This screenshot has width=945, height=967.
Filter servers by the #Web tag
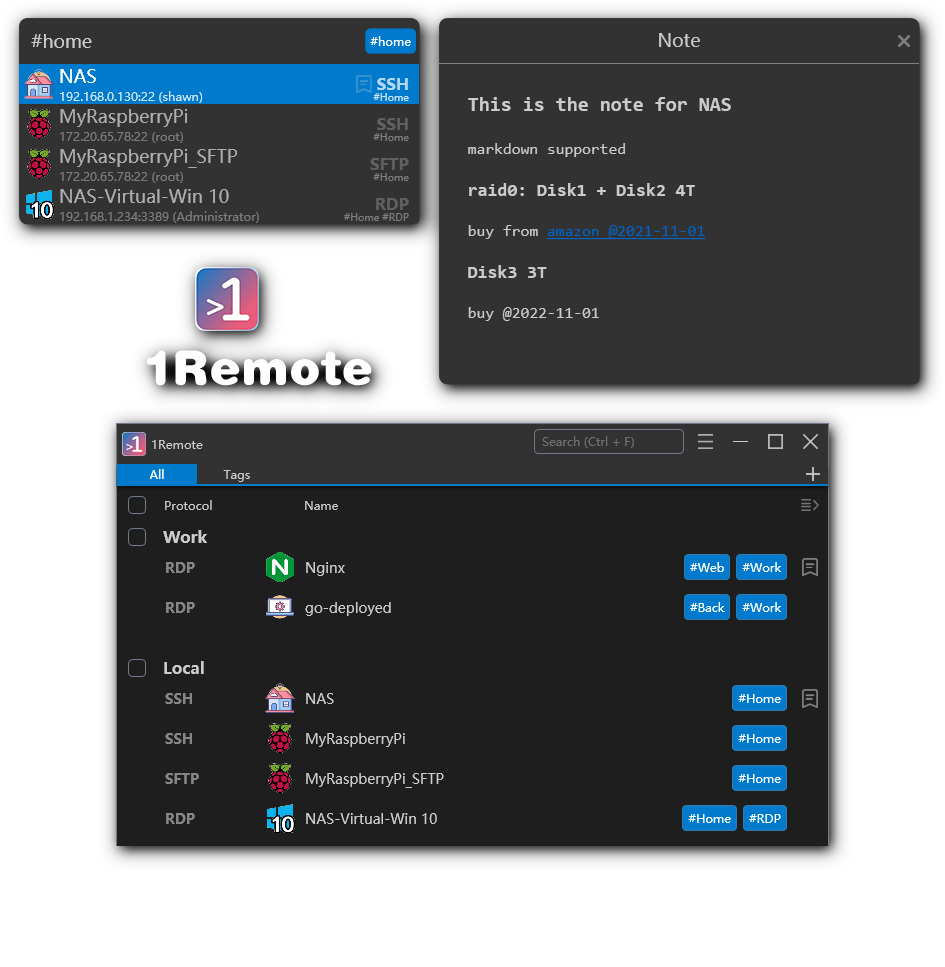[x=706, y=567]
